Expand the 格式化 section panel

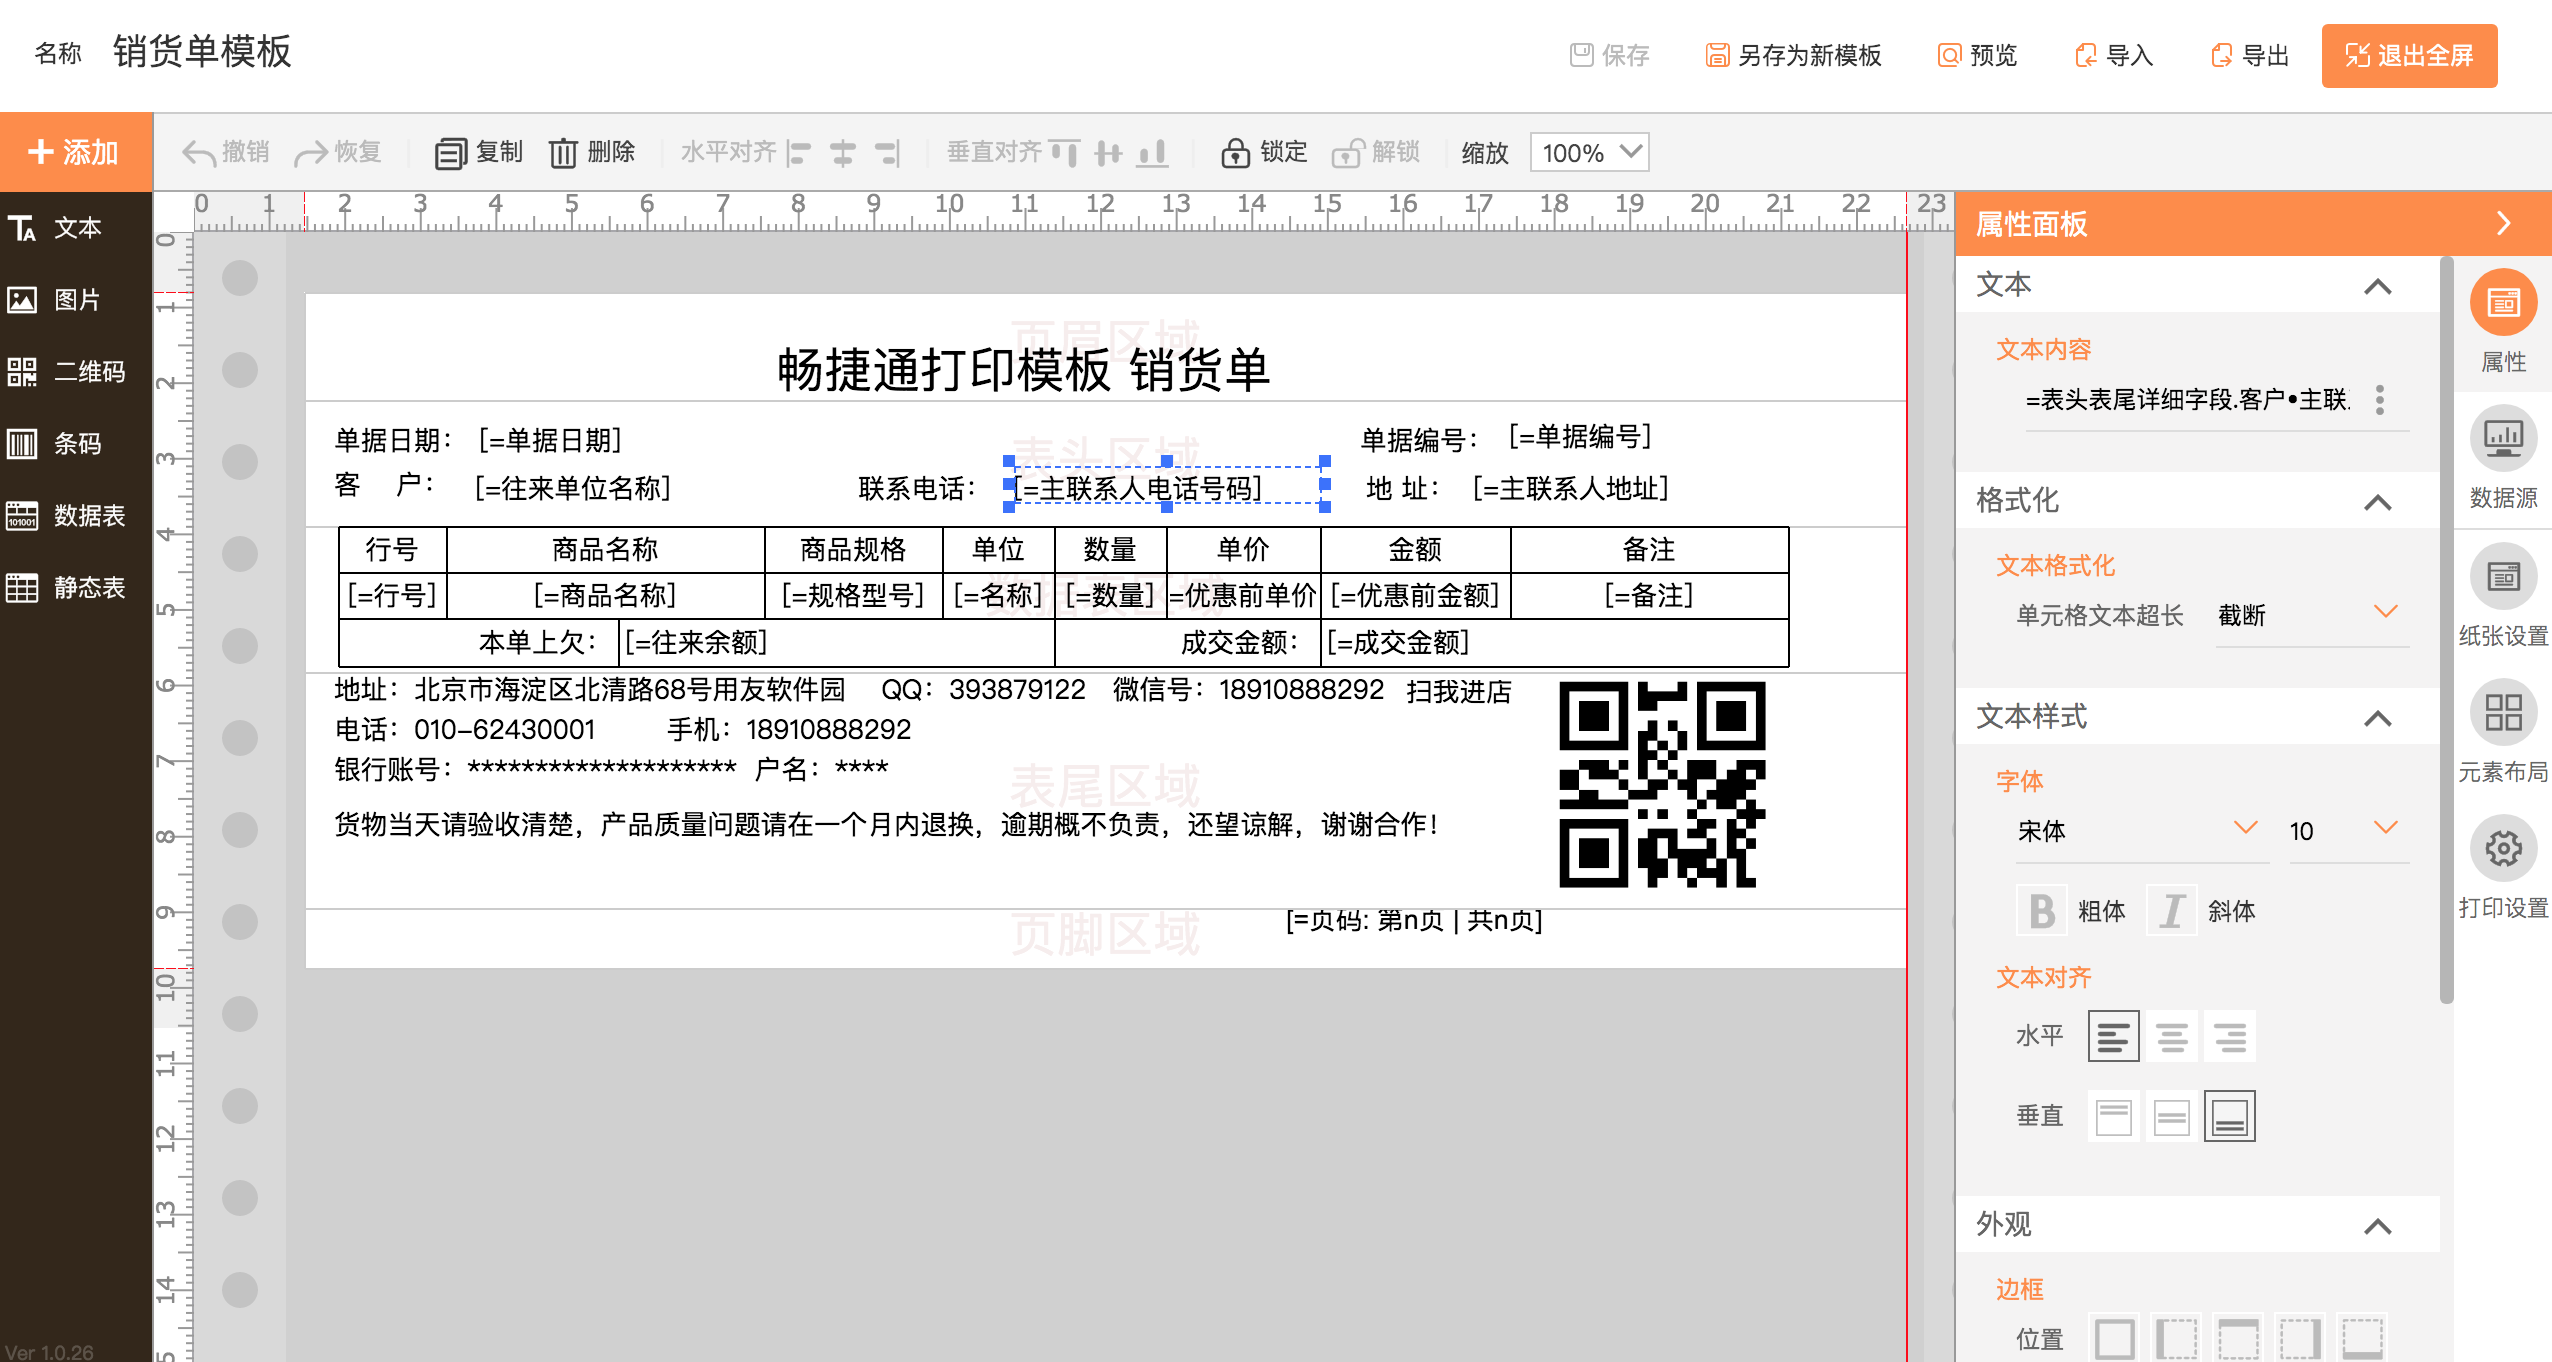(x=2380, y=501)
